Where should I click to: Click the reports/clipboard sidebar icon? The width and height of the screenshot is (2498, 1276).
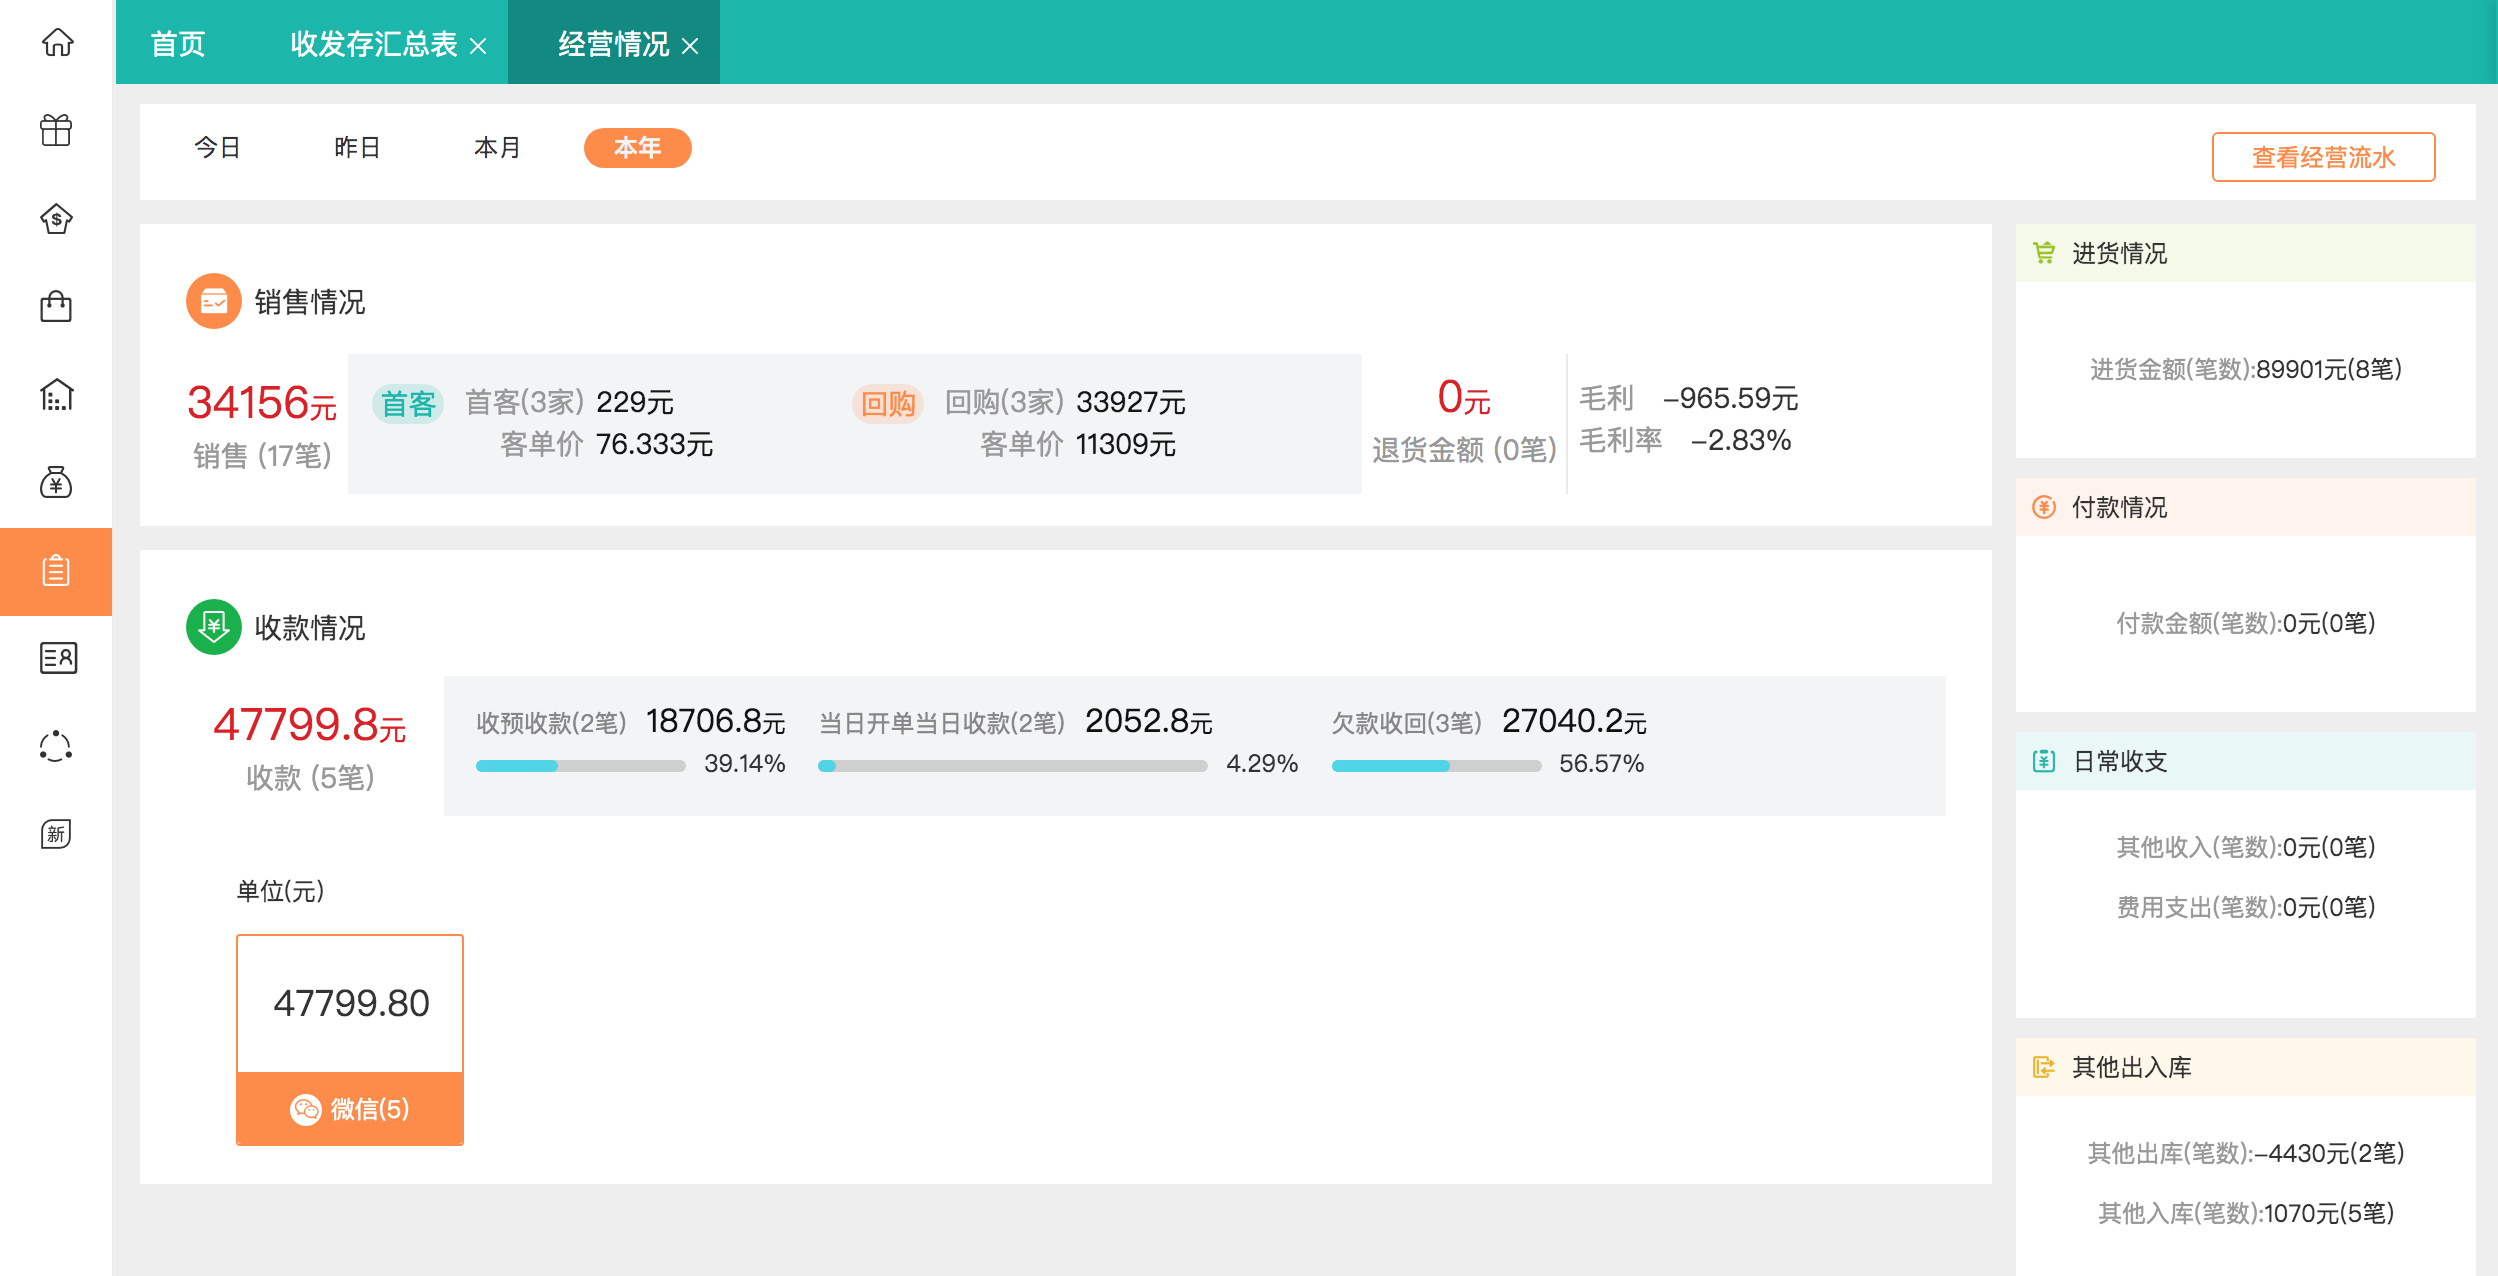55,570
